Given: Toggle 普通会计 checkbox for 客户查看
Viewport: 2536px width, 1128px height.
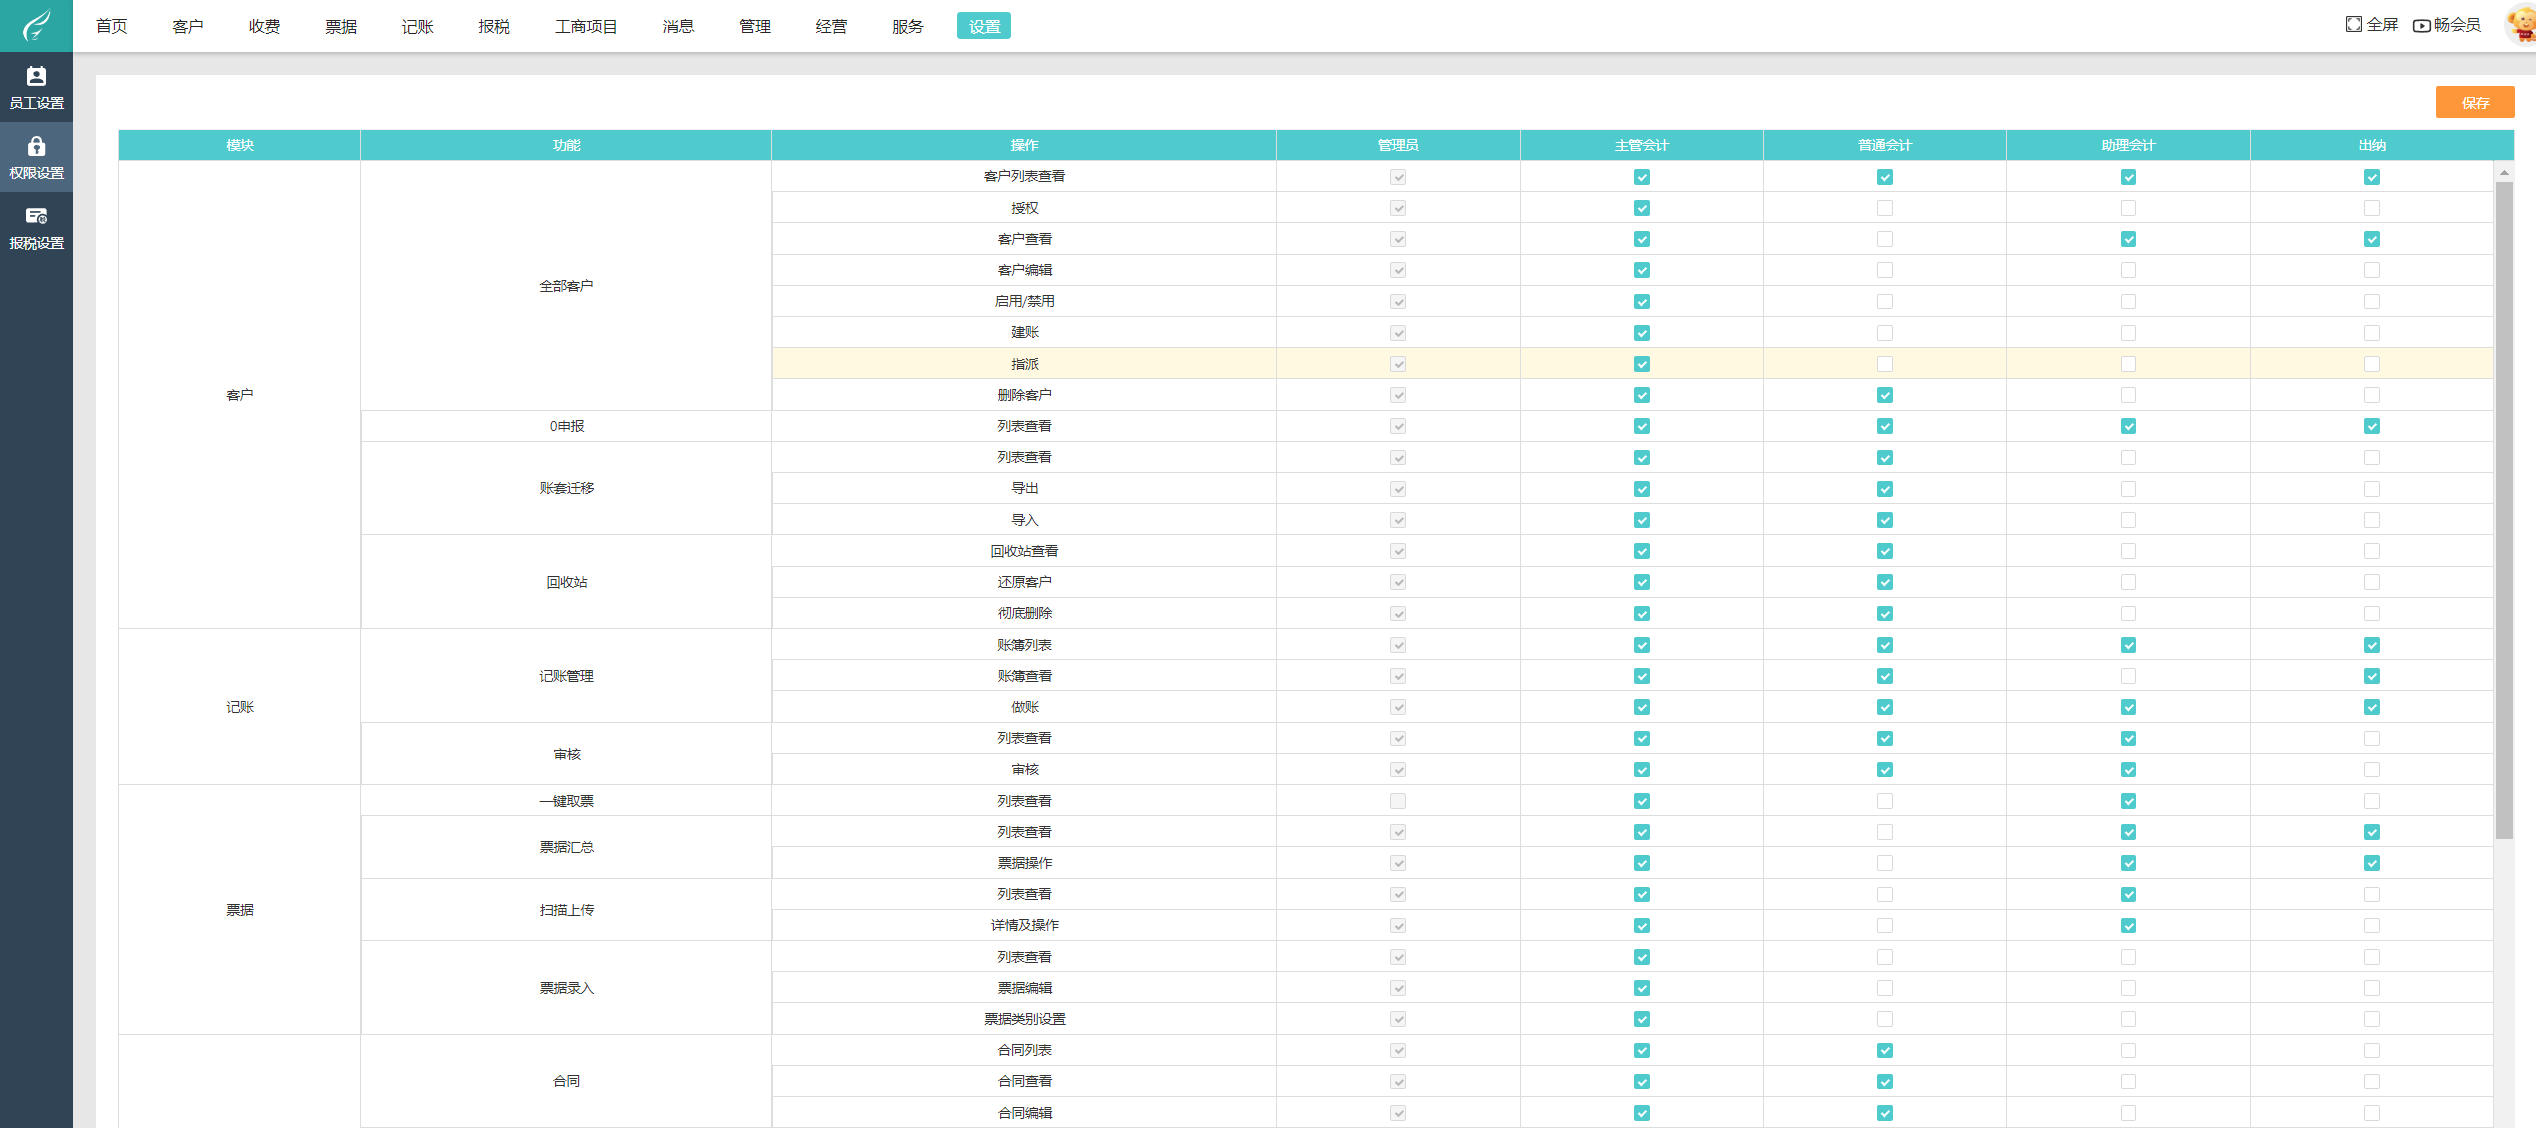Looking at the screenshot, I should click(x=1883, y=240).
